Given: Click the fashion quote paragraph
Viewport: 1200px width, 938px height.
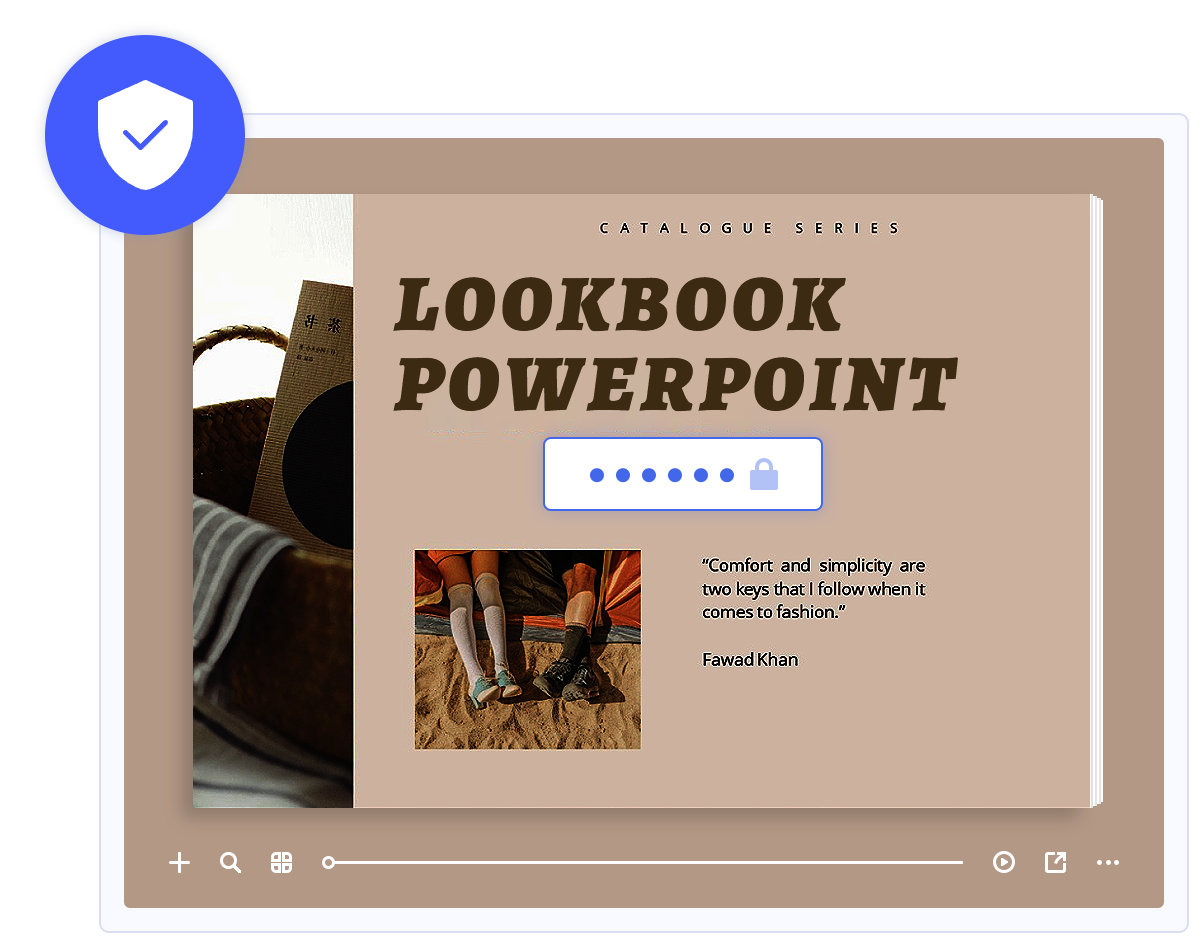Looking at the screenshot, I should pyautogui.click(x=812, y=588).
